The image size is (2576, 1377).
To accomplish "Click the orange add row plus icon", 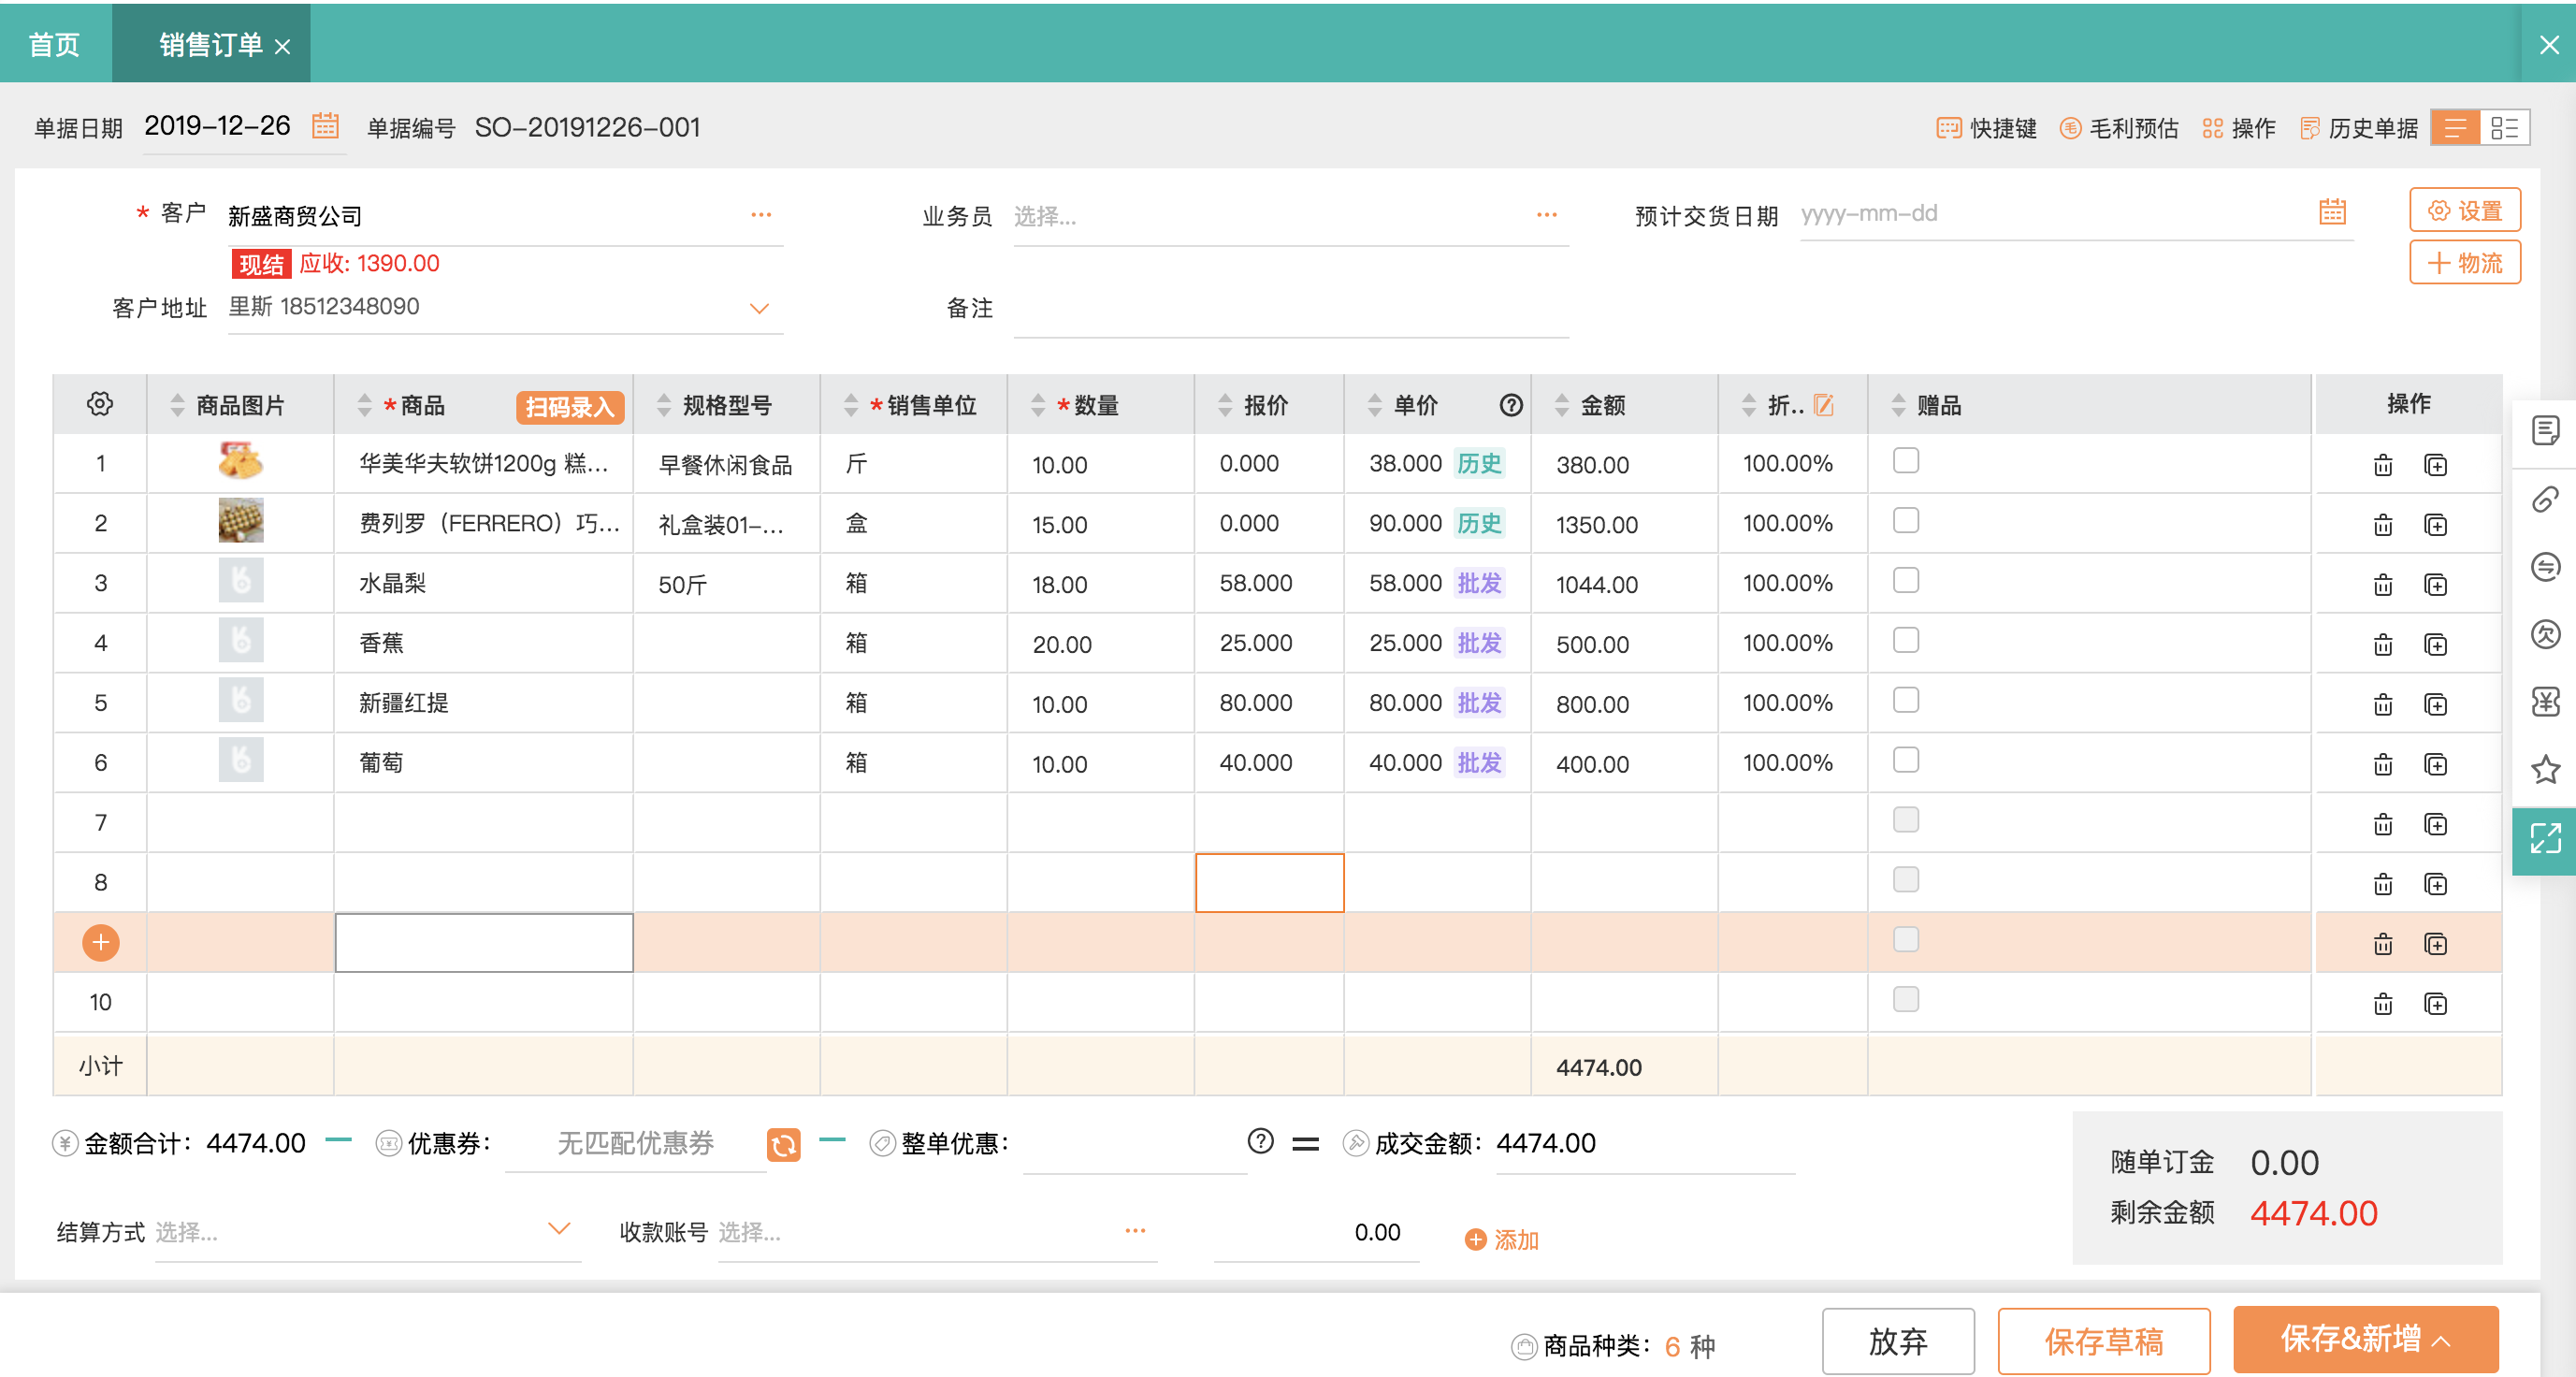I will (100, 942).
